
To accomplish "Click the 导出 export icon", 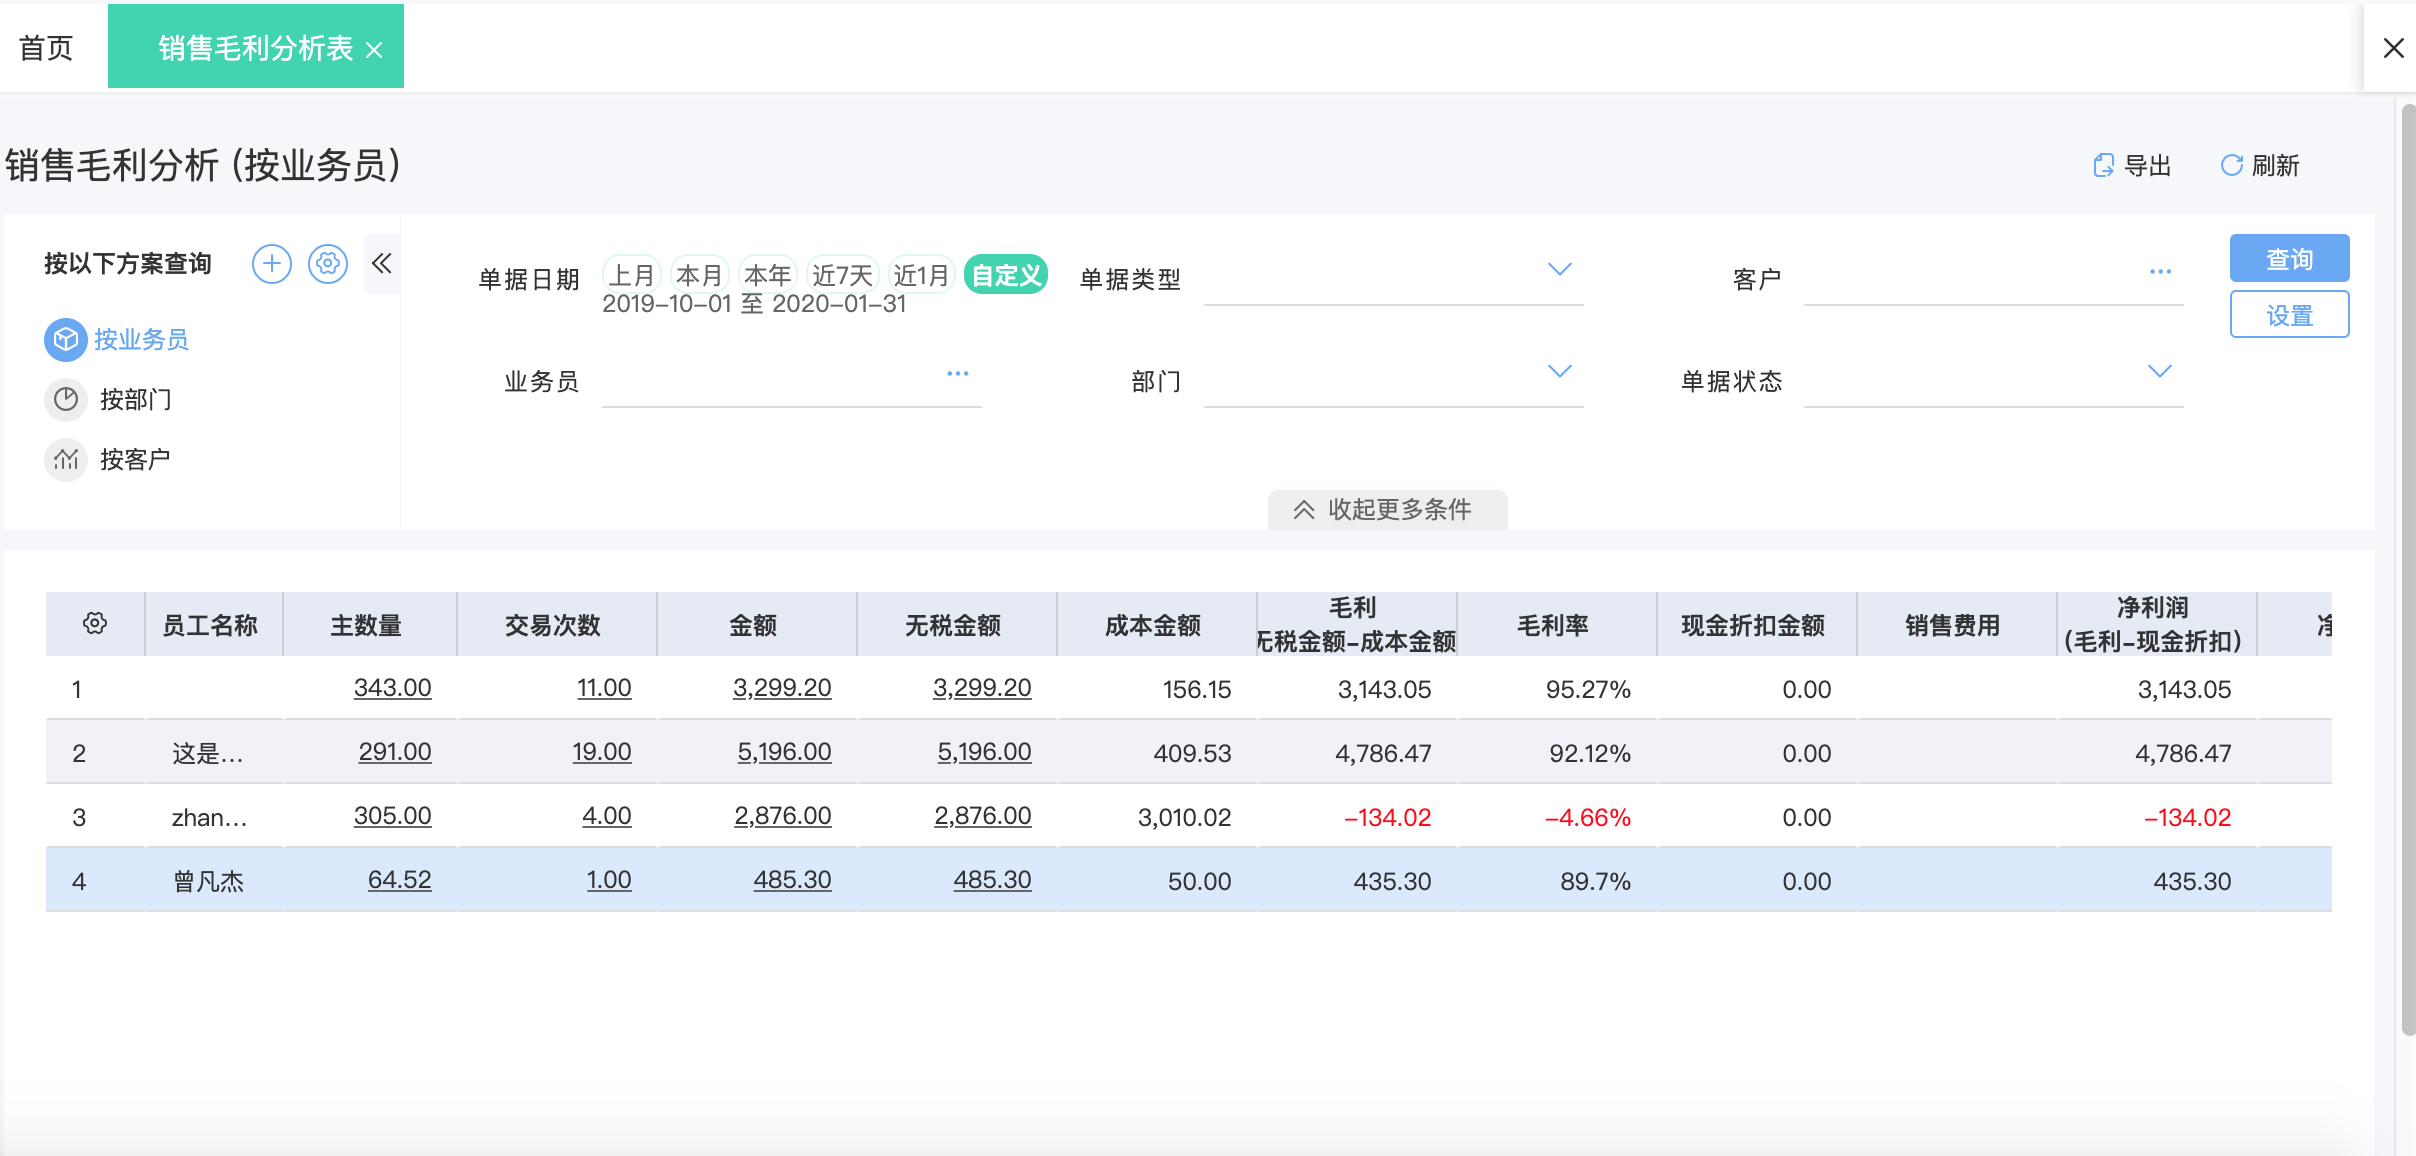I will point(2099,166).
